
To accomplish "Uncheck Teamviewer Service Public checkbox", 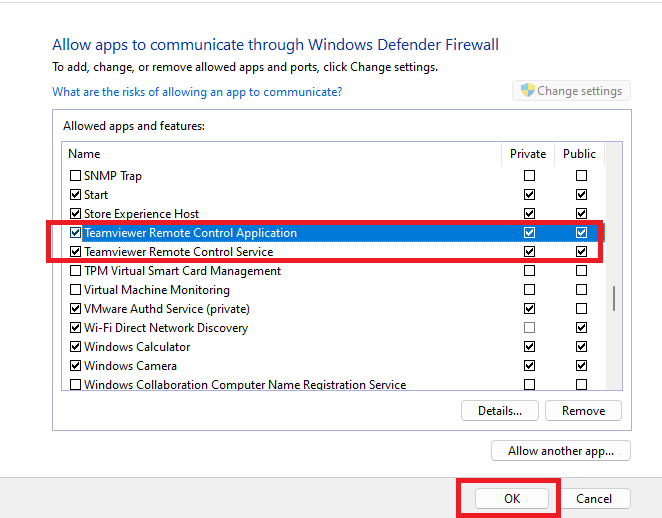I will [x=581, y=251].
